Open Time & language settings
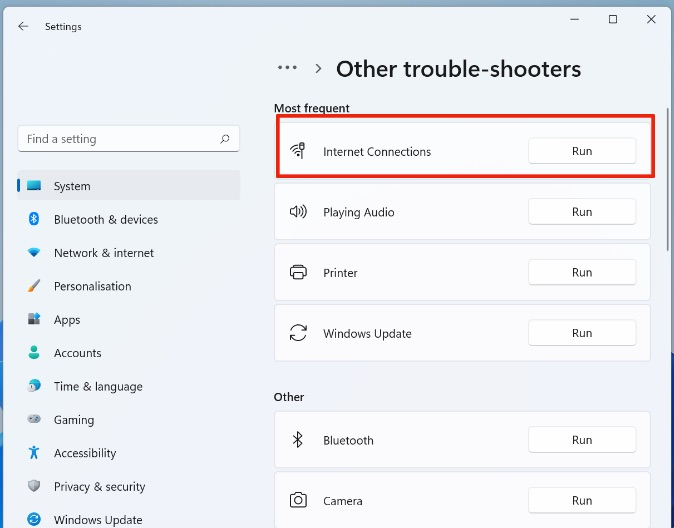 (129, 386)
